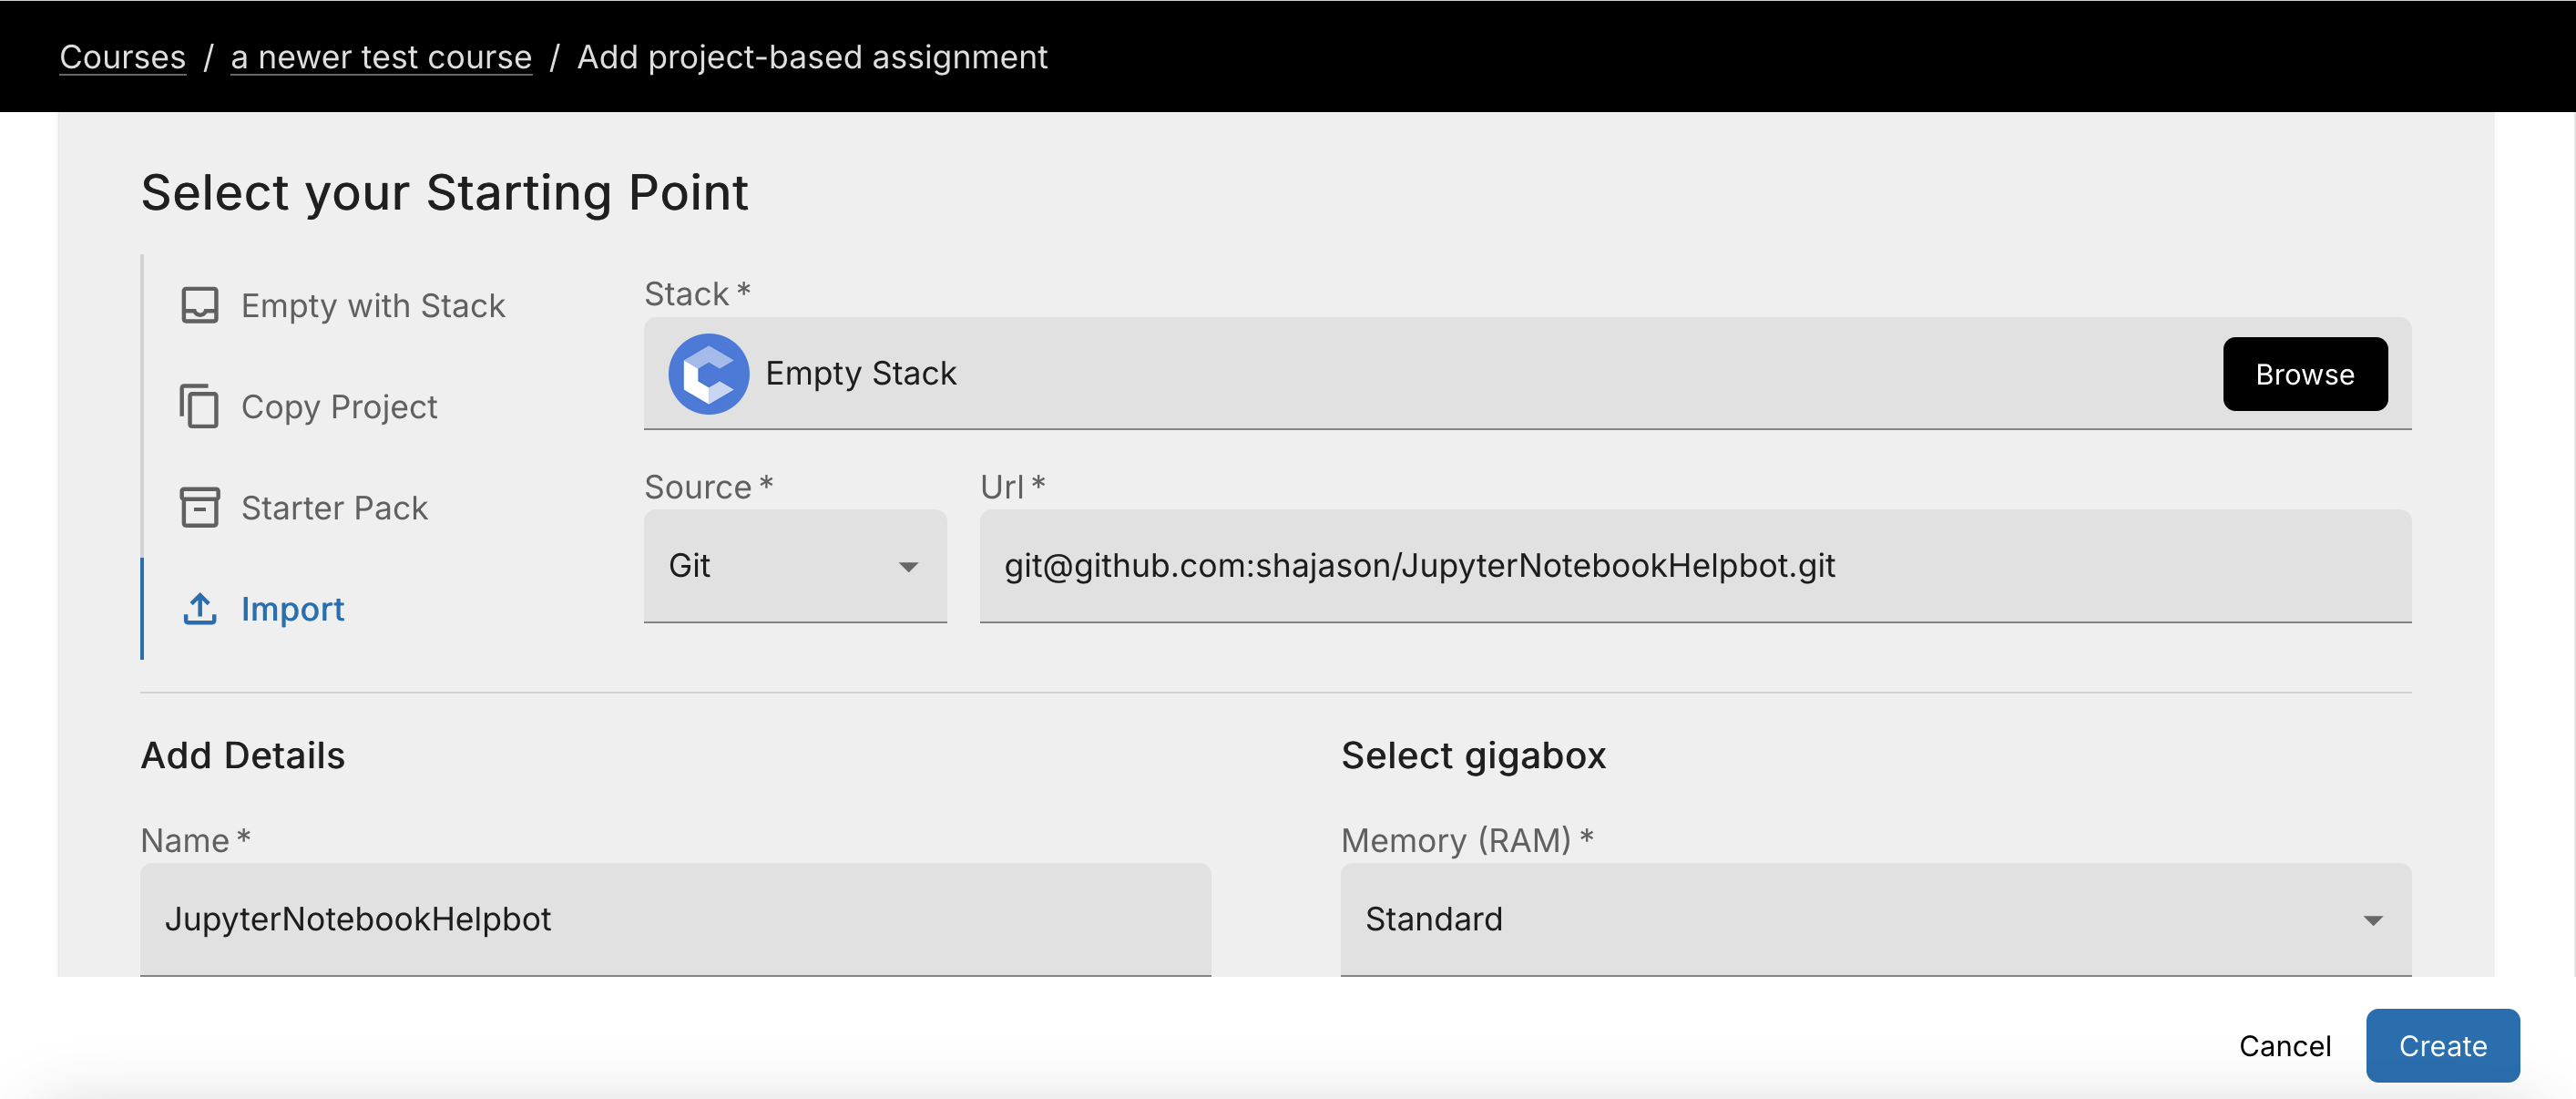Click the Empty with Stack screen icon

click(x=200, y=305)
